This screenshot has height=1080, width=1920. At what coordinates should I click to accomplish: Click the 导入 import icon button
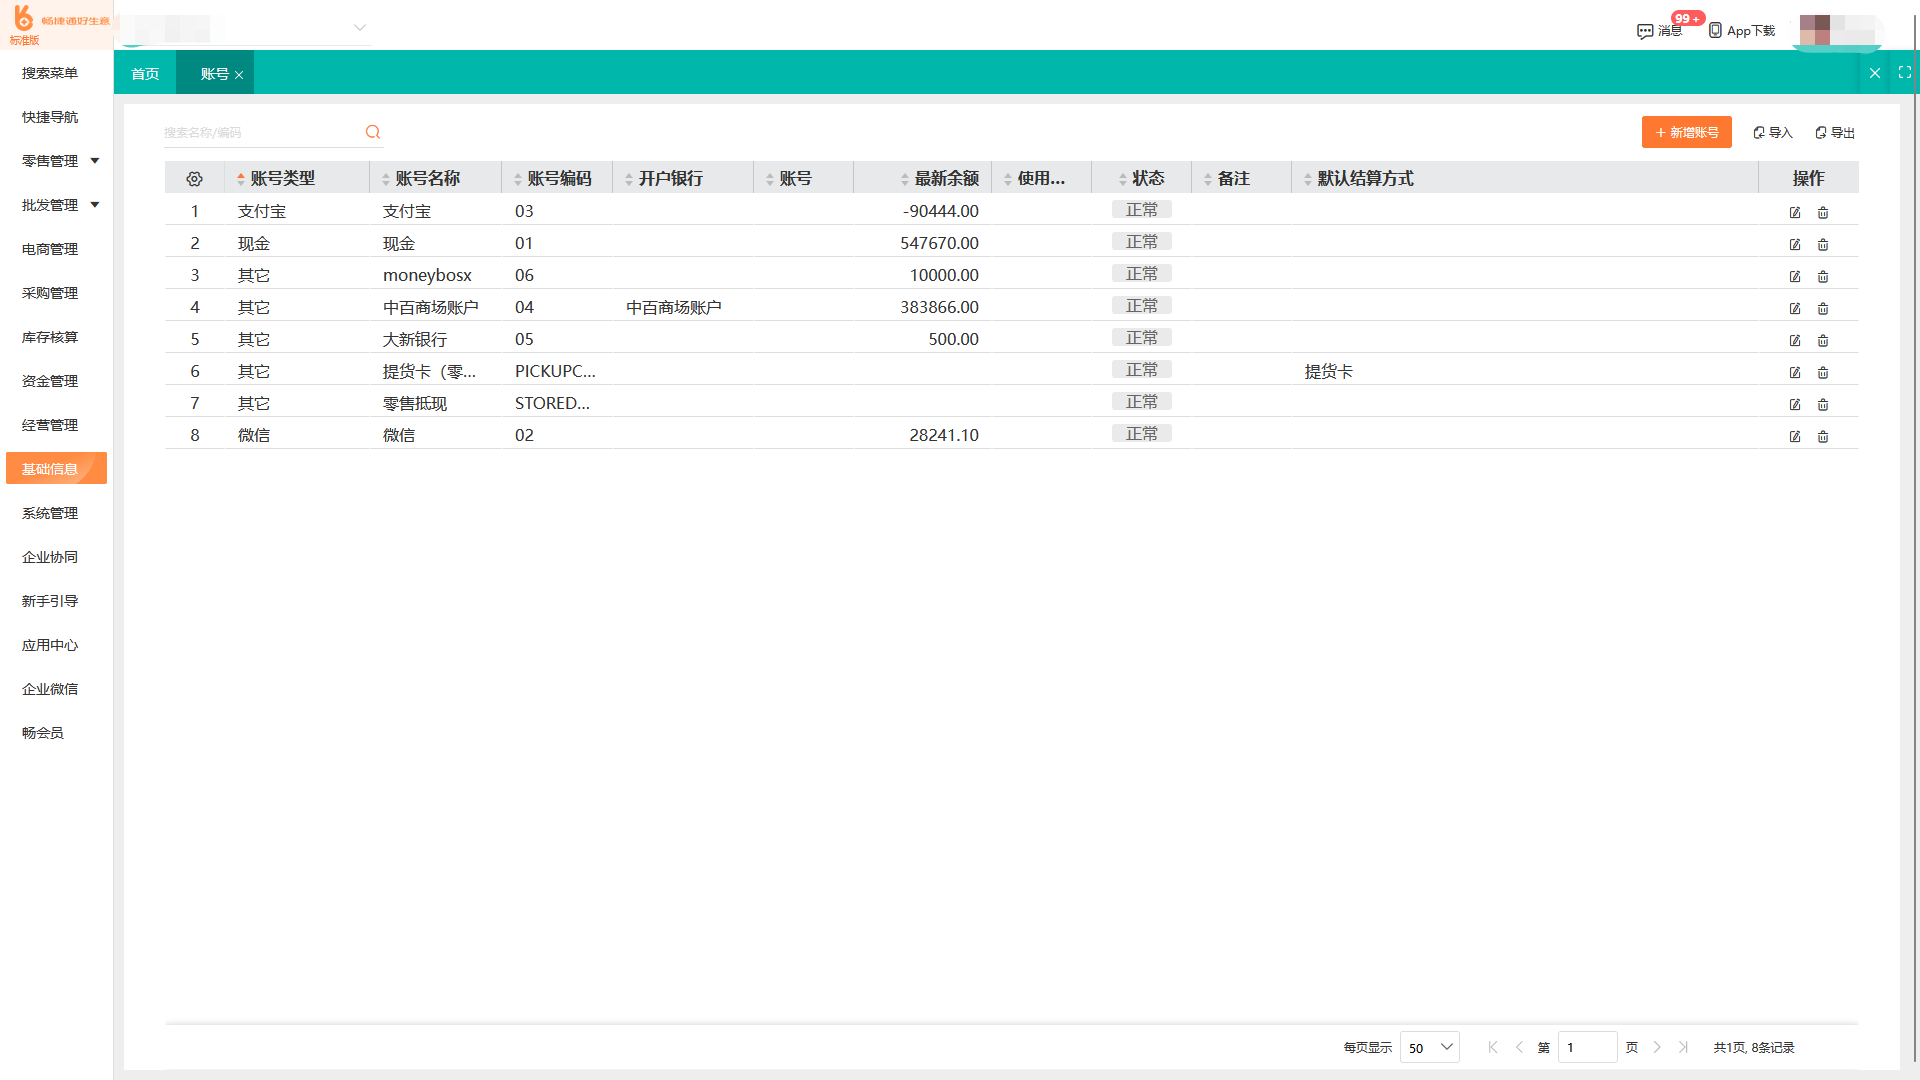coord(1774,132)
